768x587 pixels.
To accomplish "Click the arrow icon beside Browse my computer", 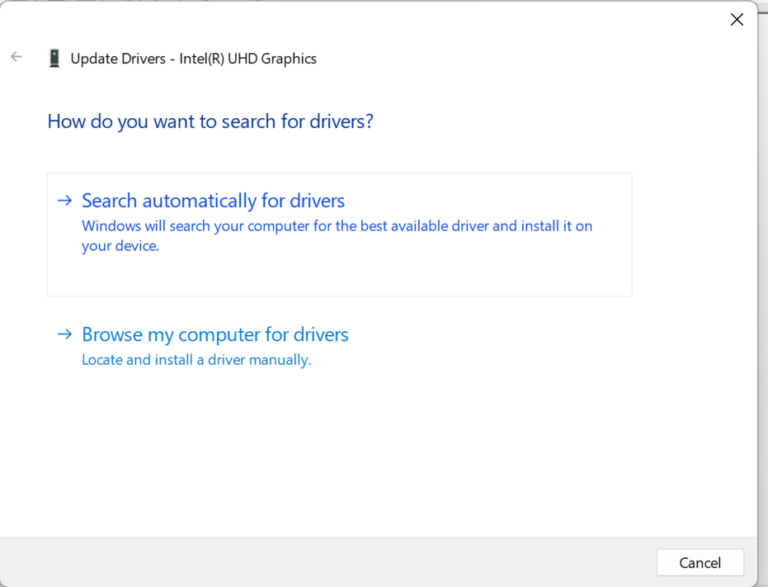I will [x=65, y=334].
